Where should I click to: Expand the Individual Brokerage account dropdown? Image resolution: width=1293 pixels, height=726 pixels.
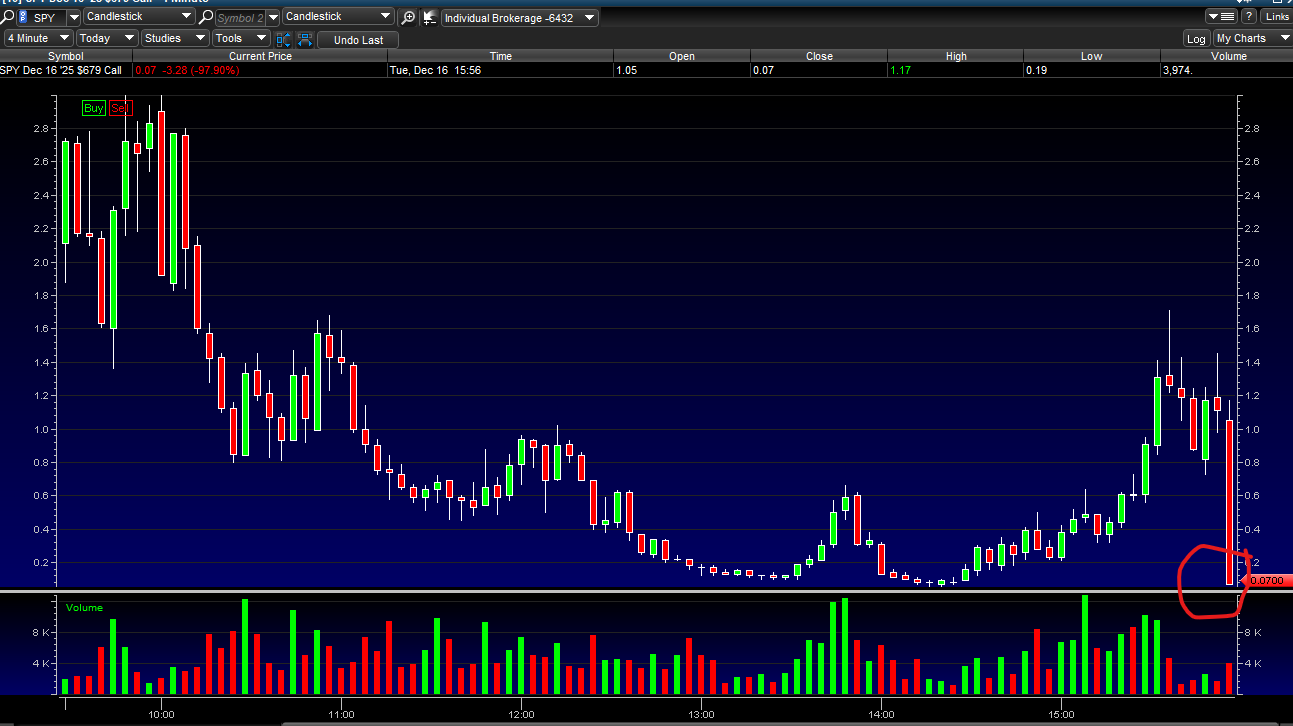(519, 18)
